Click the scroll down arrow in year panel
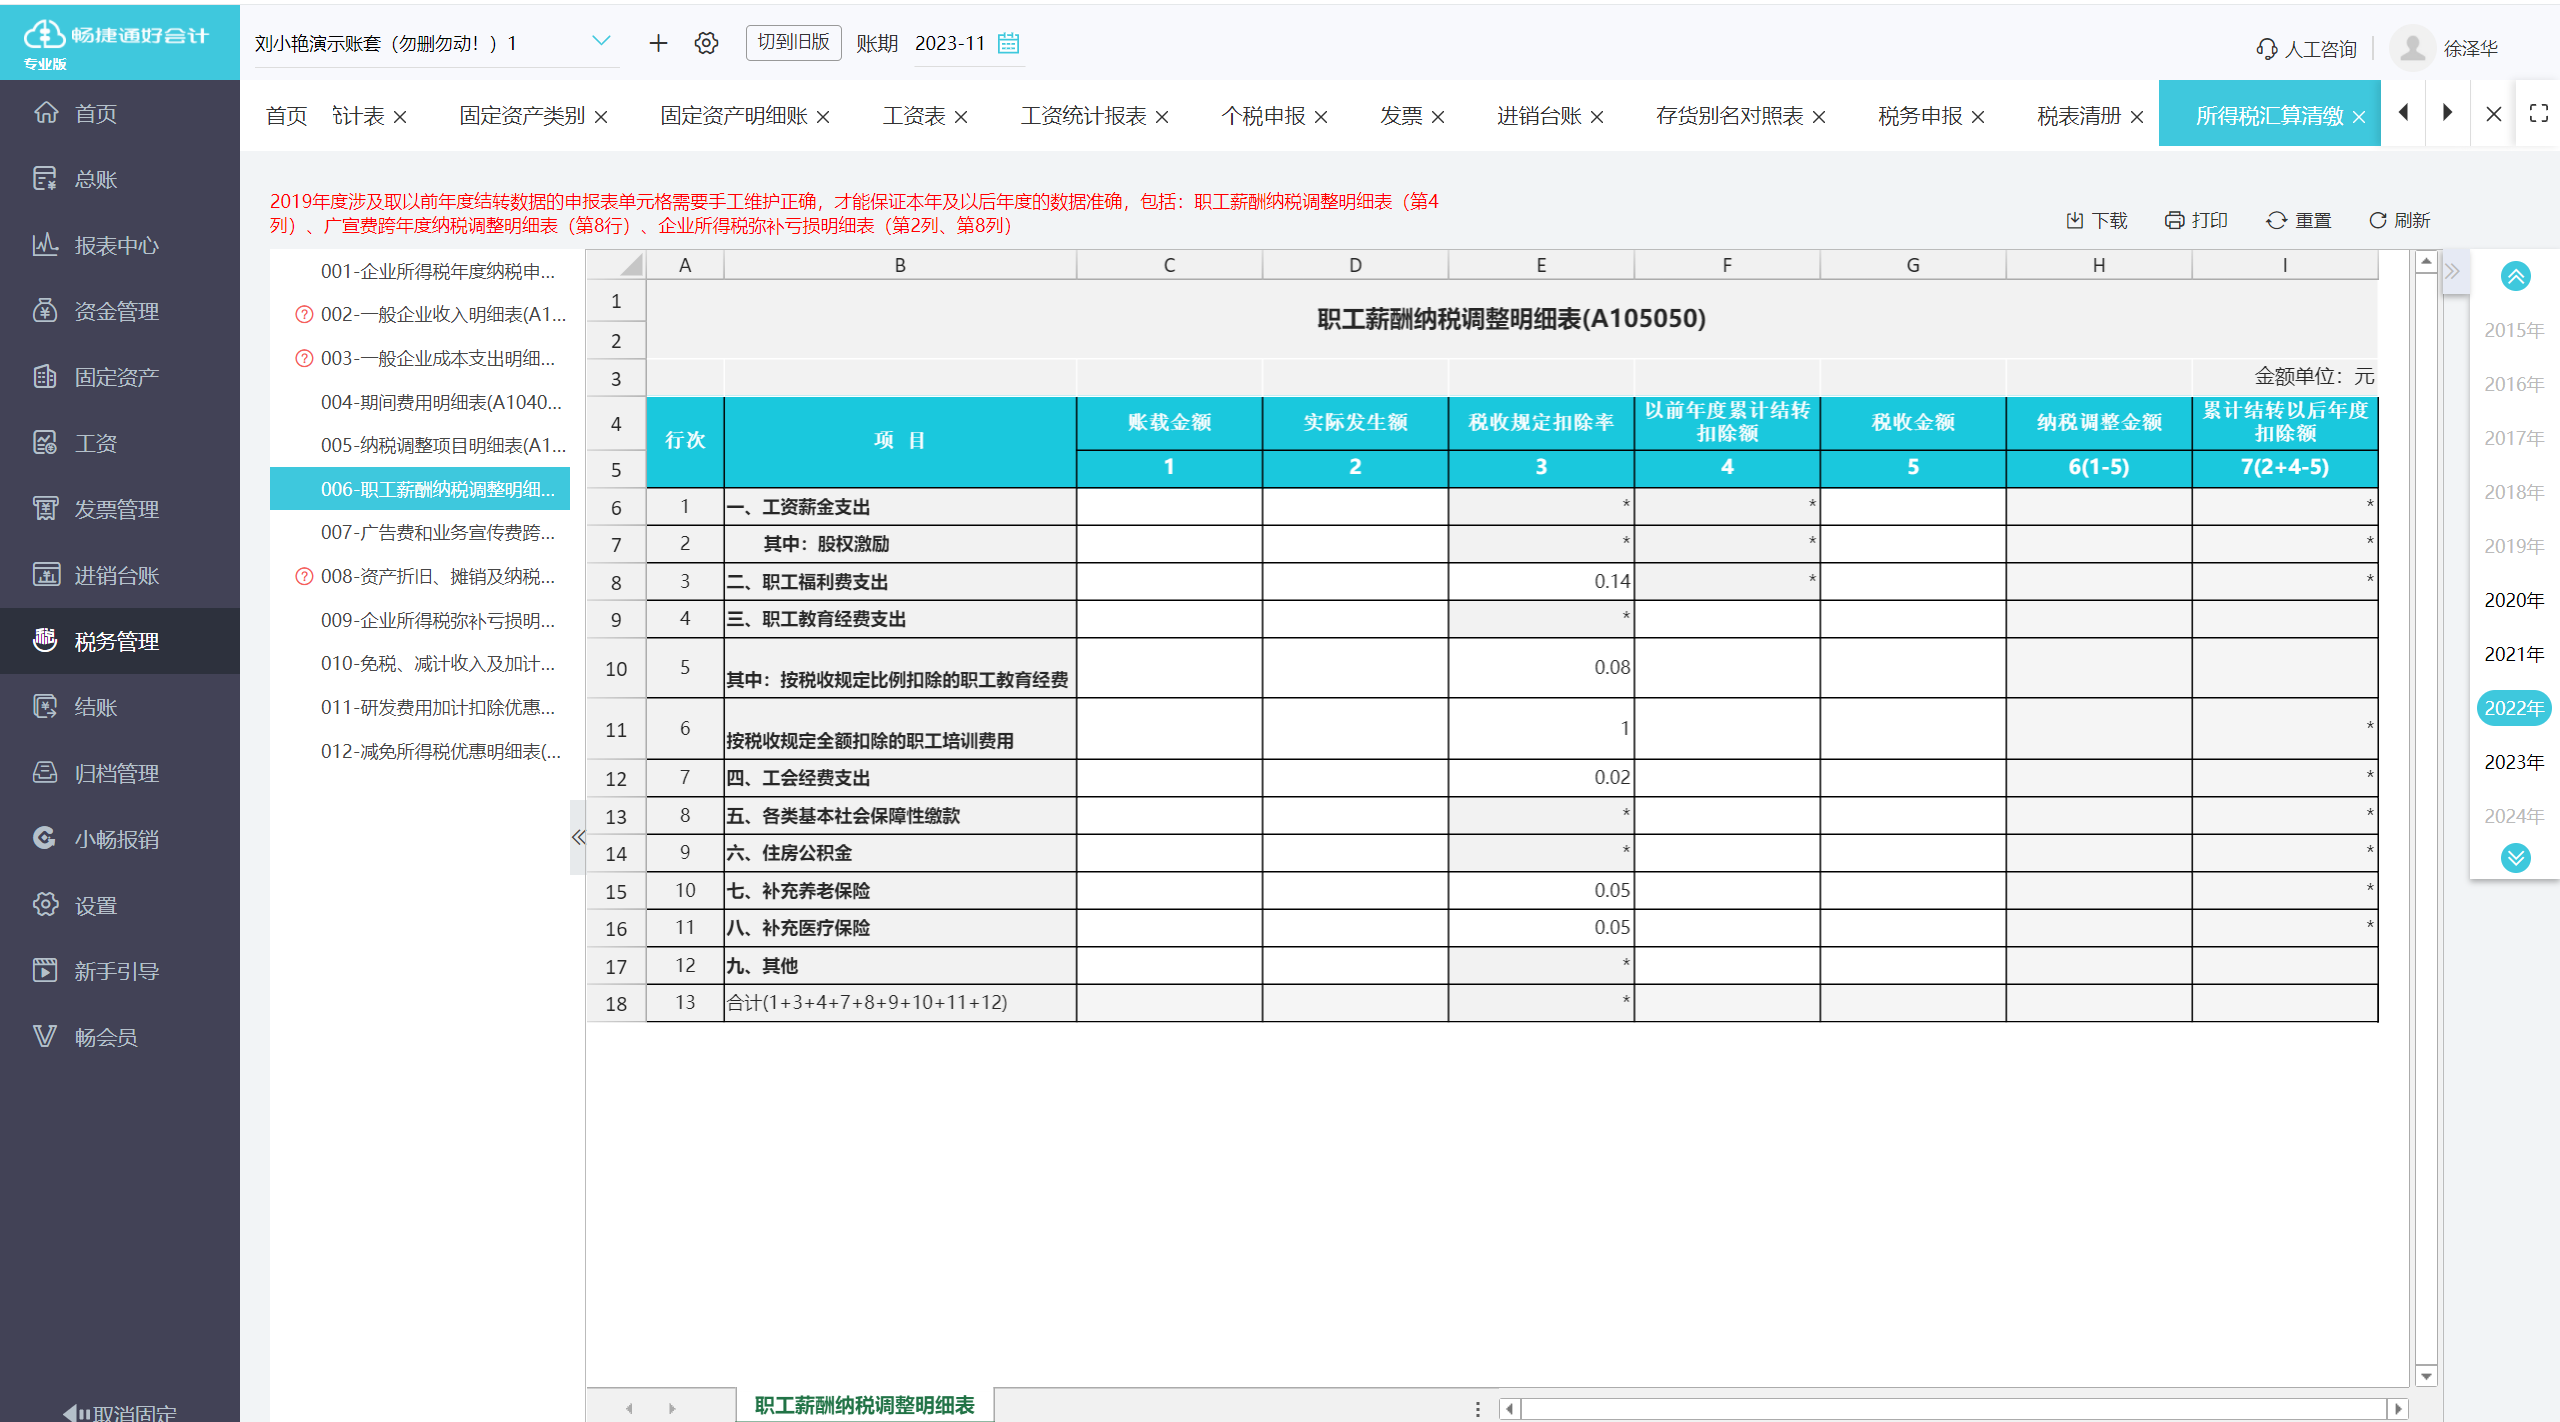Image resolution: width=2560 pixels, height=1422 pixels. (2514, 855)
